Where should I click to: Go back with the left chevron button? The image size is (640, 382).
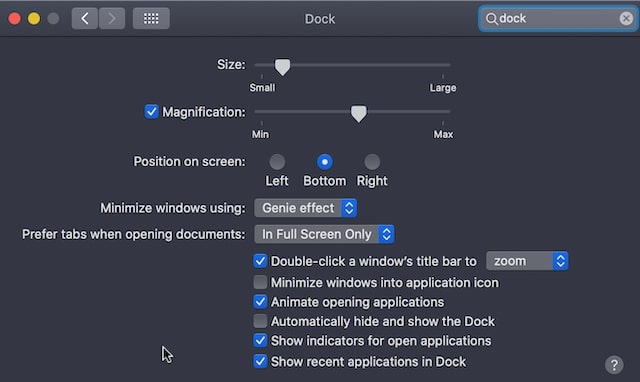tap(84, 18)
